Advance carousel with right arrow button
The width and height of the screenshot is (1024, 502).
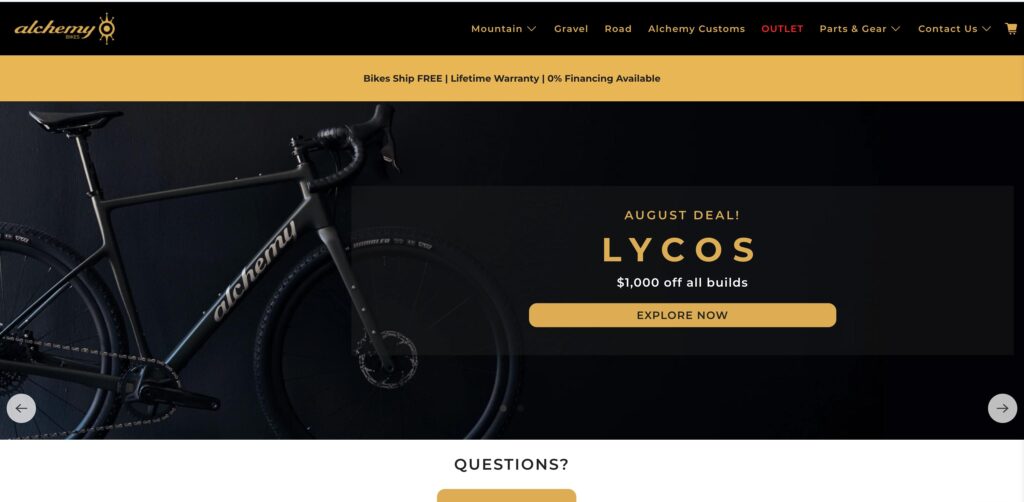1002,409
